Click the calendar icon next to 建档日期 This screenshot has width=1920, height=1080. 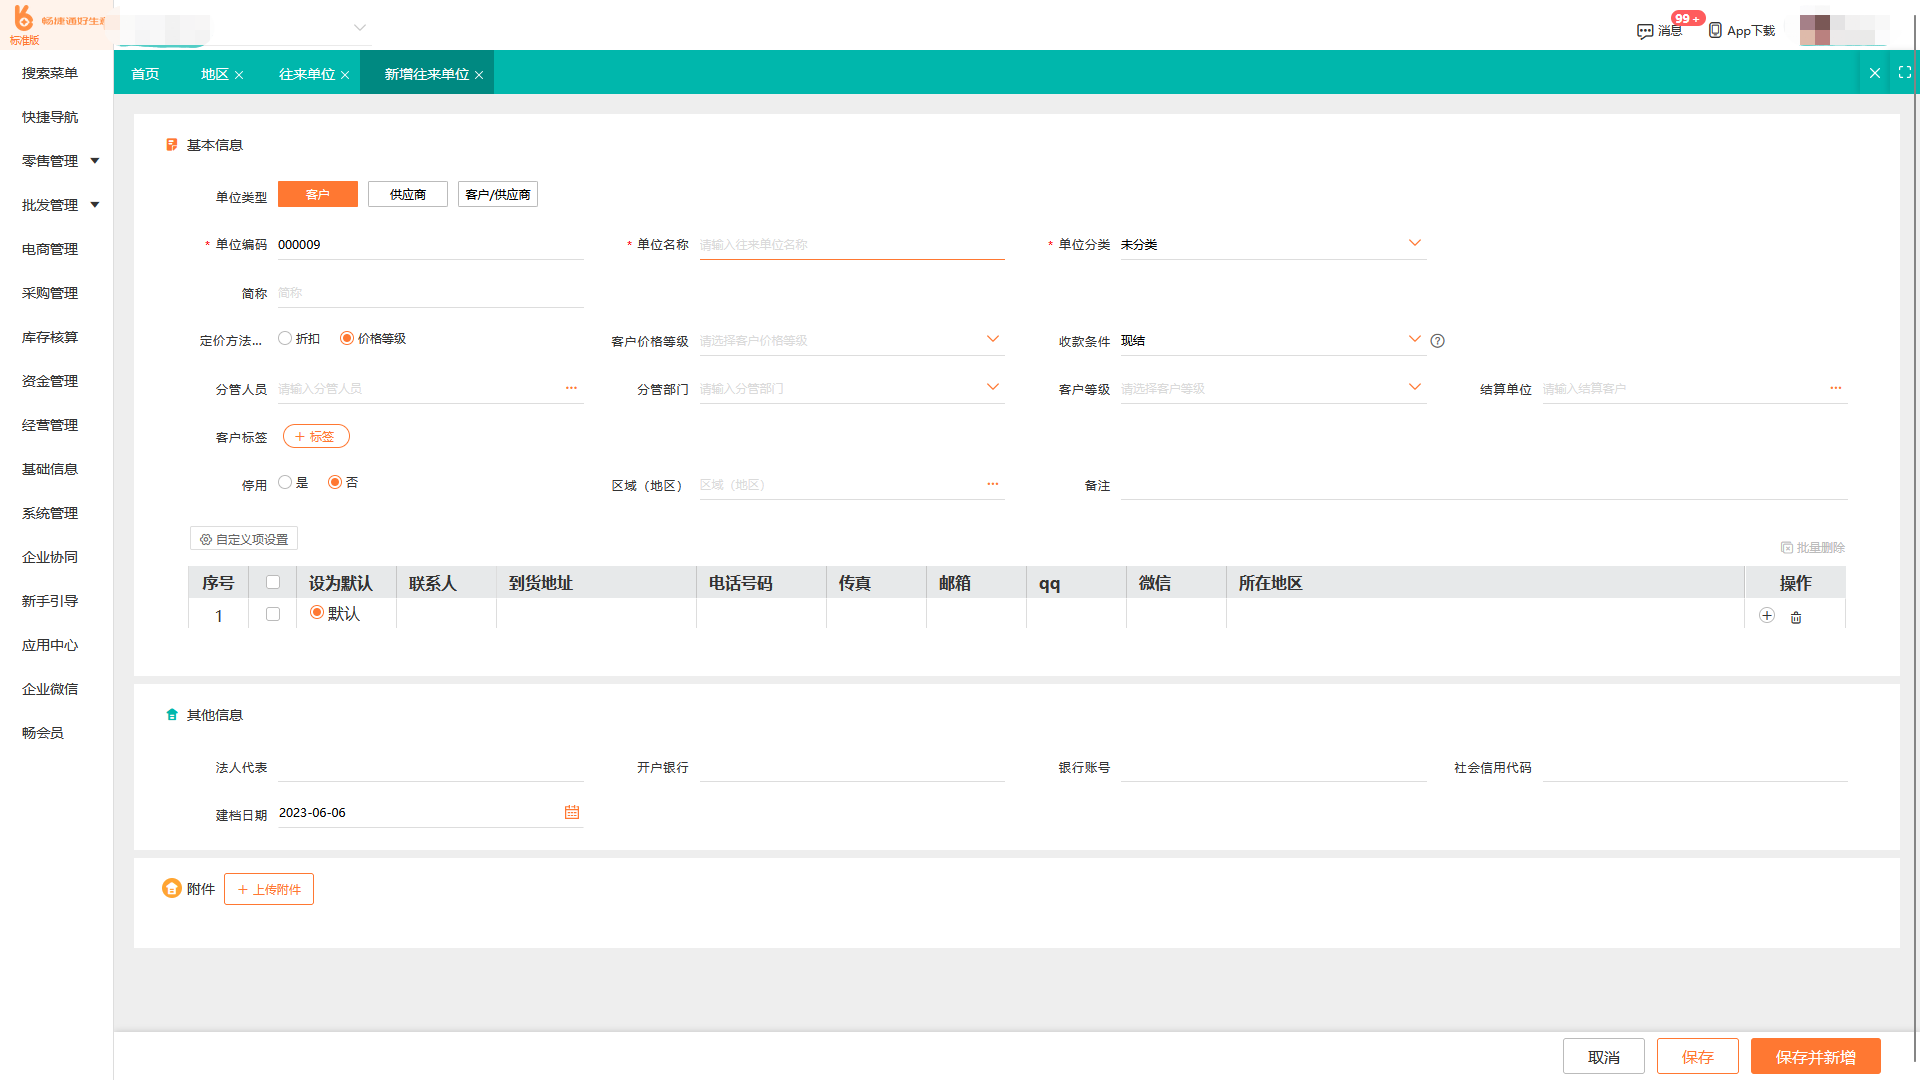(570, 812)
